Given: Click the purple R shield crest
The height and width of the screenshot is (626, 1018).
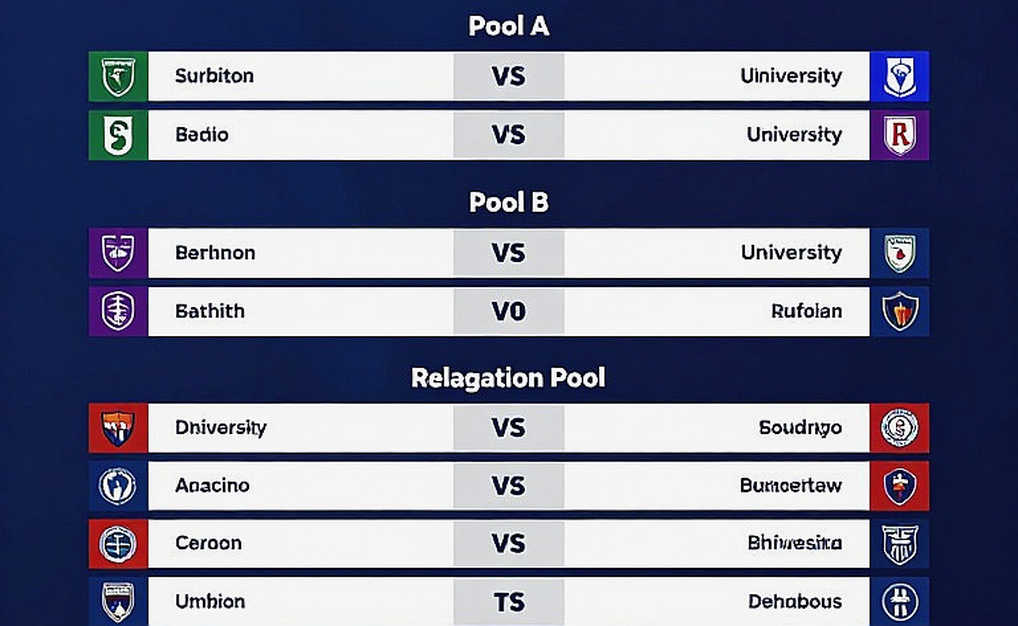Looking at the screenshot, I should pos(899,134).
